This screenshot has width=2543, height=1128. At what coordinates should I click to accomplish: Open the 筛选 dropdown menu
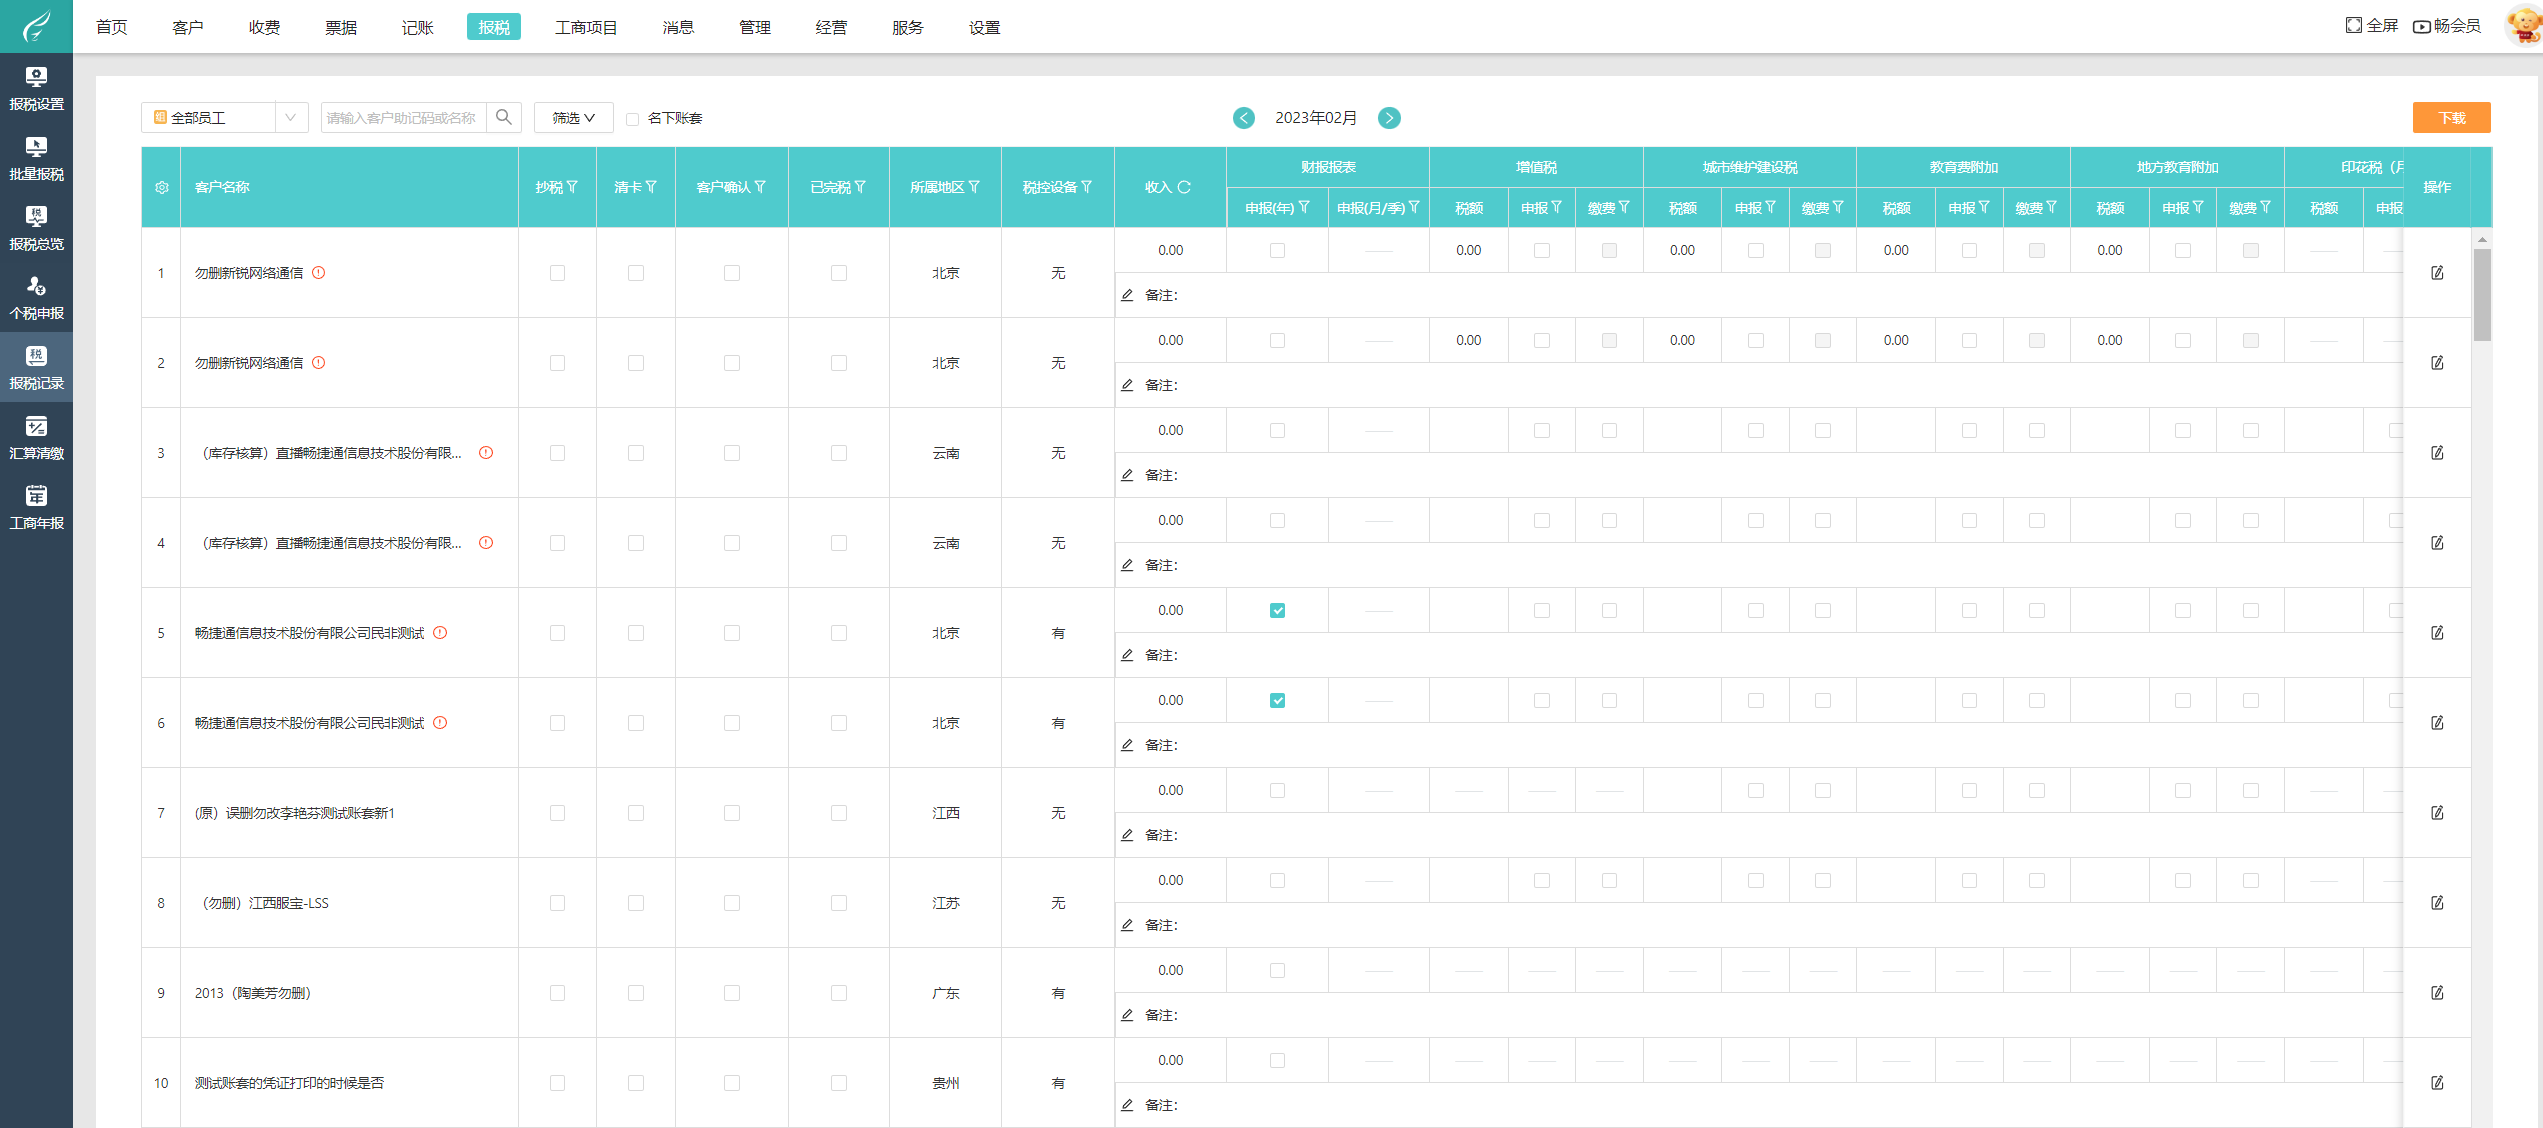point(572,117)
